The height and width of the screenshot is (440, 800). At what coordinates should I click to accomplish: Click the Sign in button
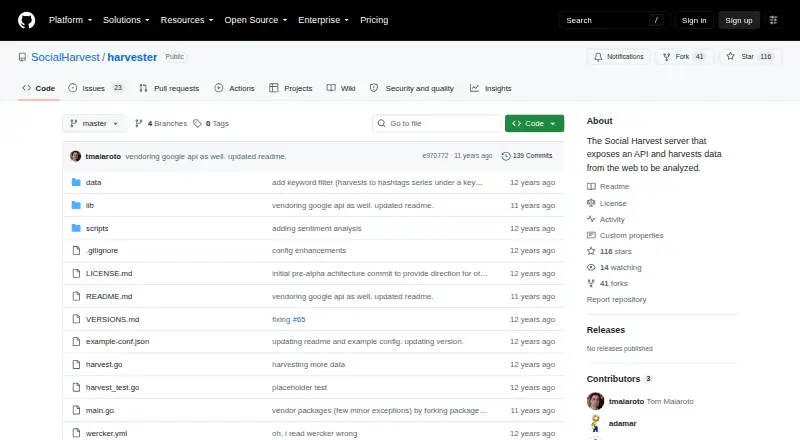point(694,20)
